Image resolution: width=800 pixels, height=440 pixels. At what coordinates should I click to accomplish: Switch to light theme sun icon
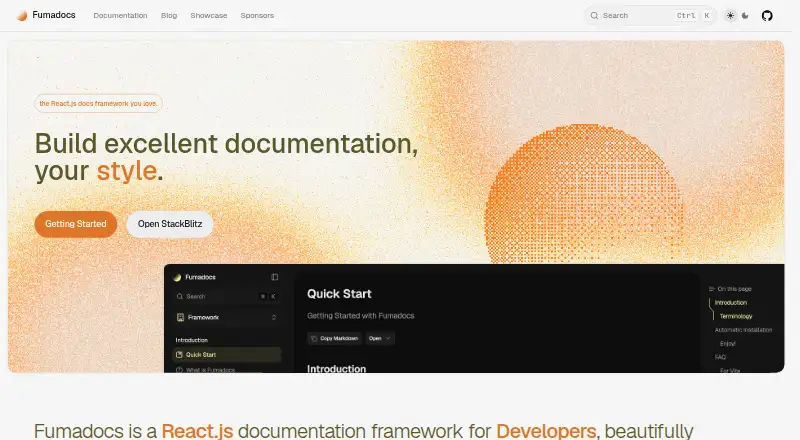731,16
